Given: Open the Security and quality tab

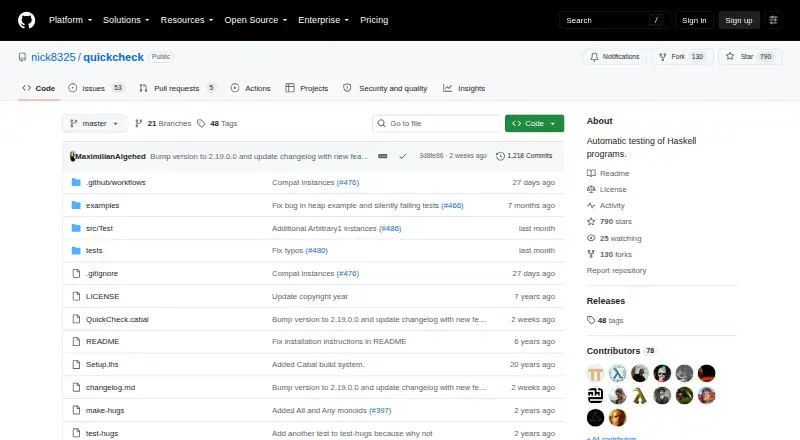Looking at the screenshot, I should point(385,88).
